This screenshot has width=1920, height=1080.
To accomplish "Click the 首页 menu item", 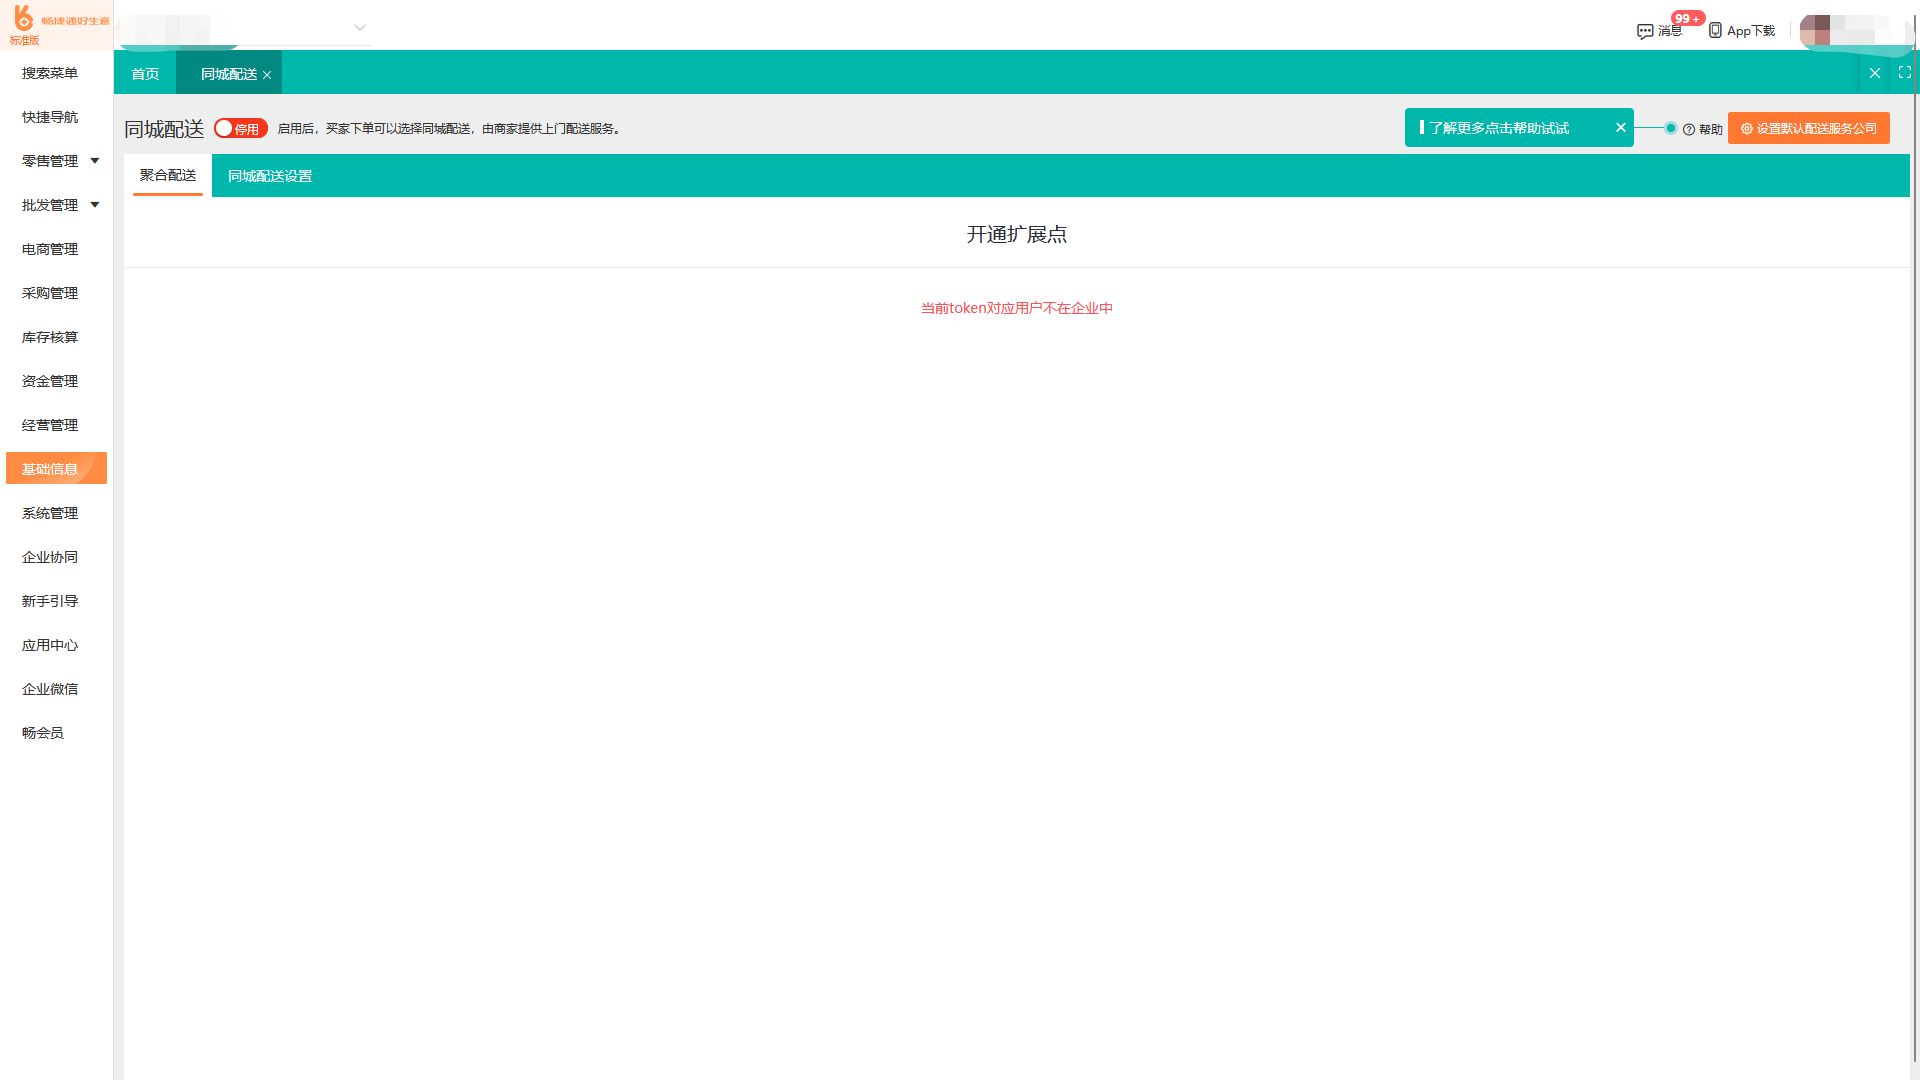I will coord(145,74).
